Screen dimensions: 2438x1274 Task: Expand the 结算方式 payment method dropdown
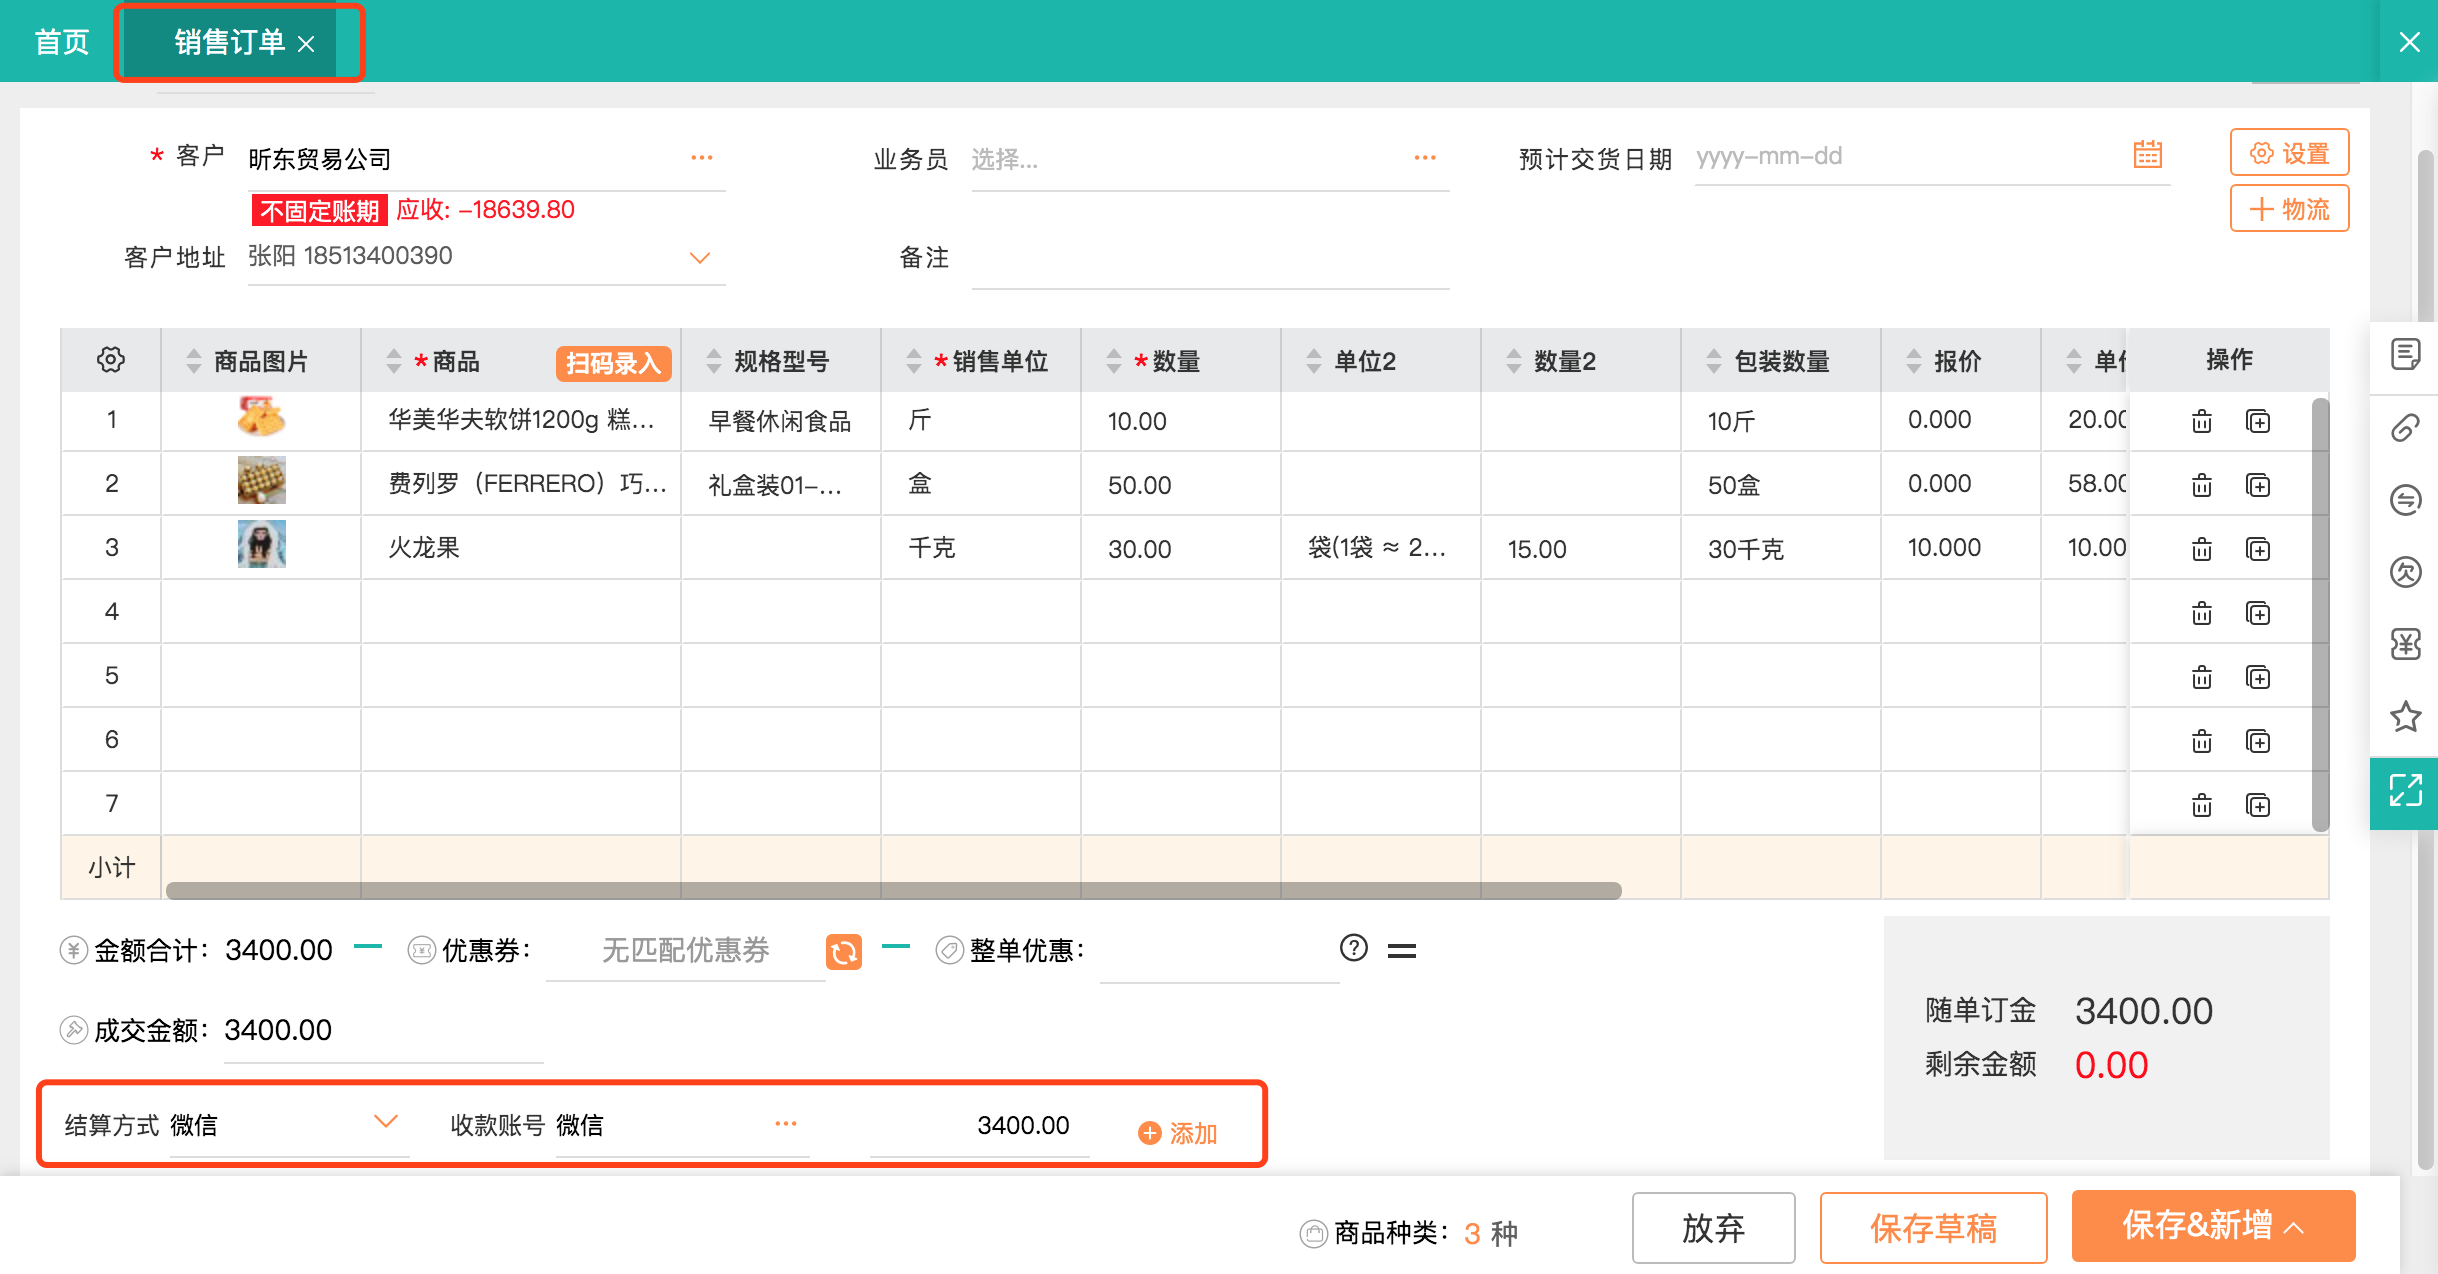point(382,1127)
